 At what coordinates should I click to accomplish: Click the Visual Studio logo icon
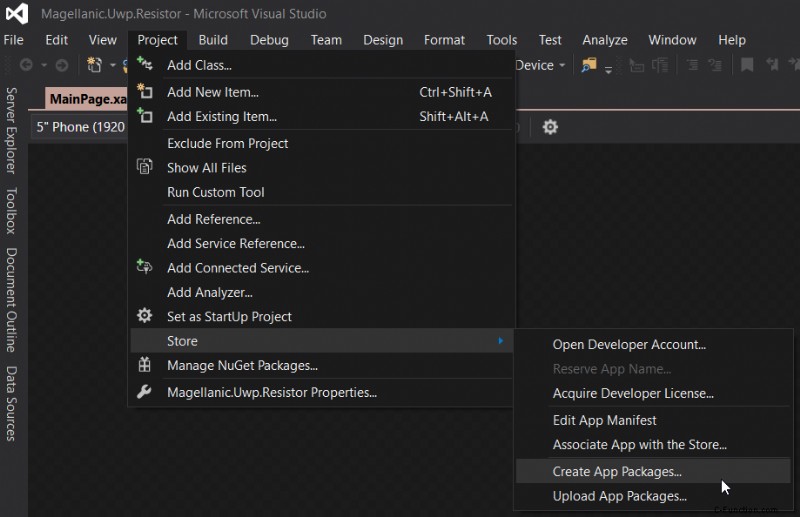[x=17, y=14]
